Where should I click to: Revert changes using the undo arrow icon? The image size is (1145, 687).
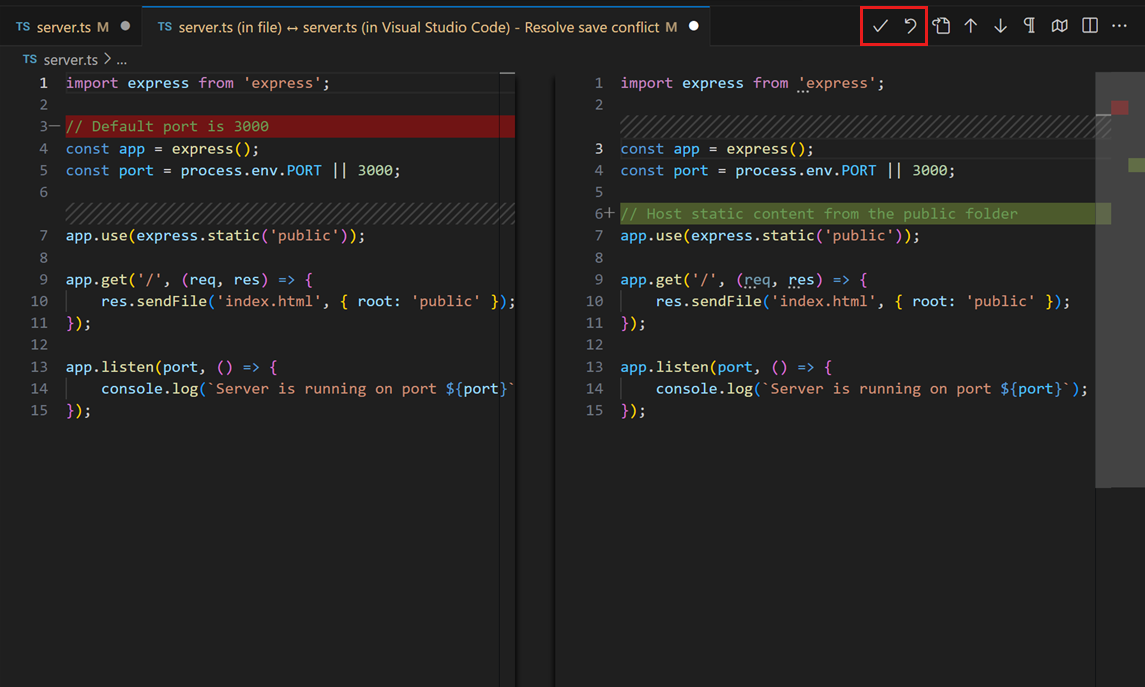pos(910,26)
